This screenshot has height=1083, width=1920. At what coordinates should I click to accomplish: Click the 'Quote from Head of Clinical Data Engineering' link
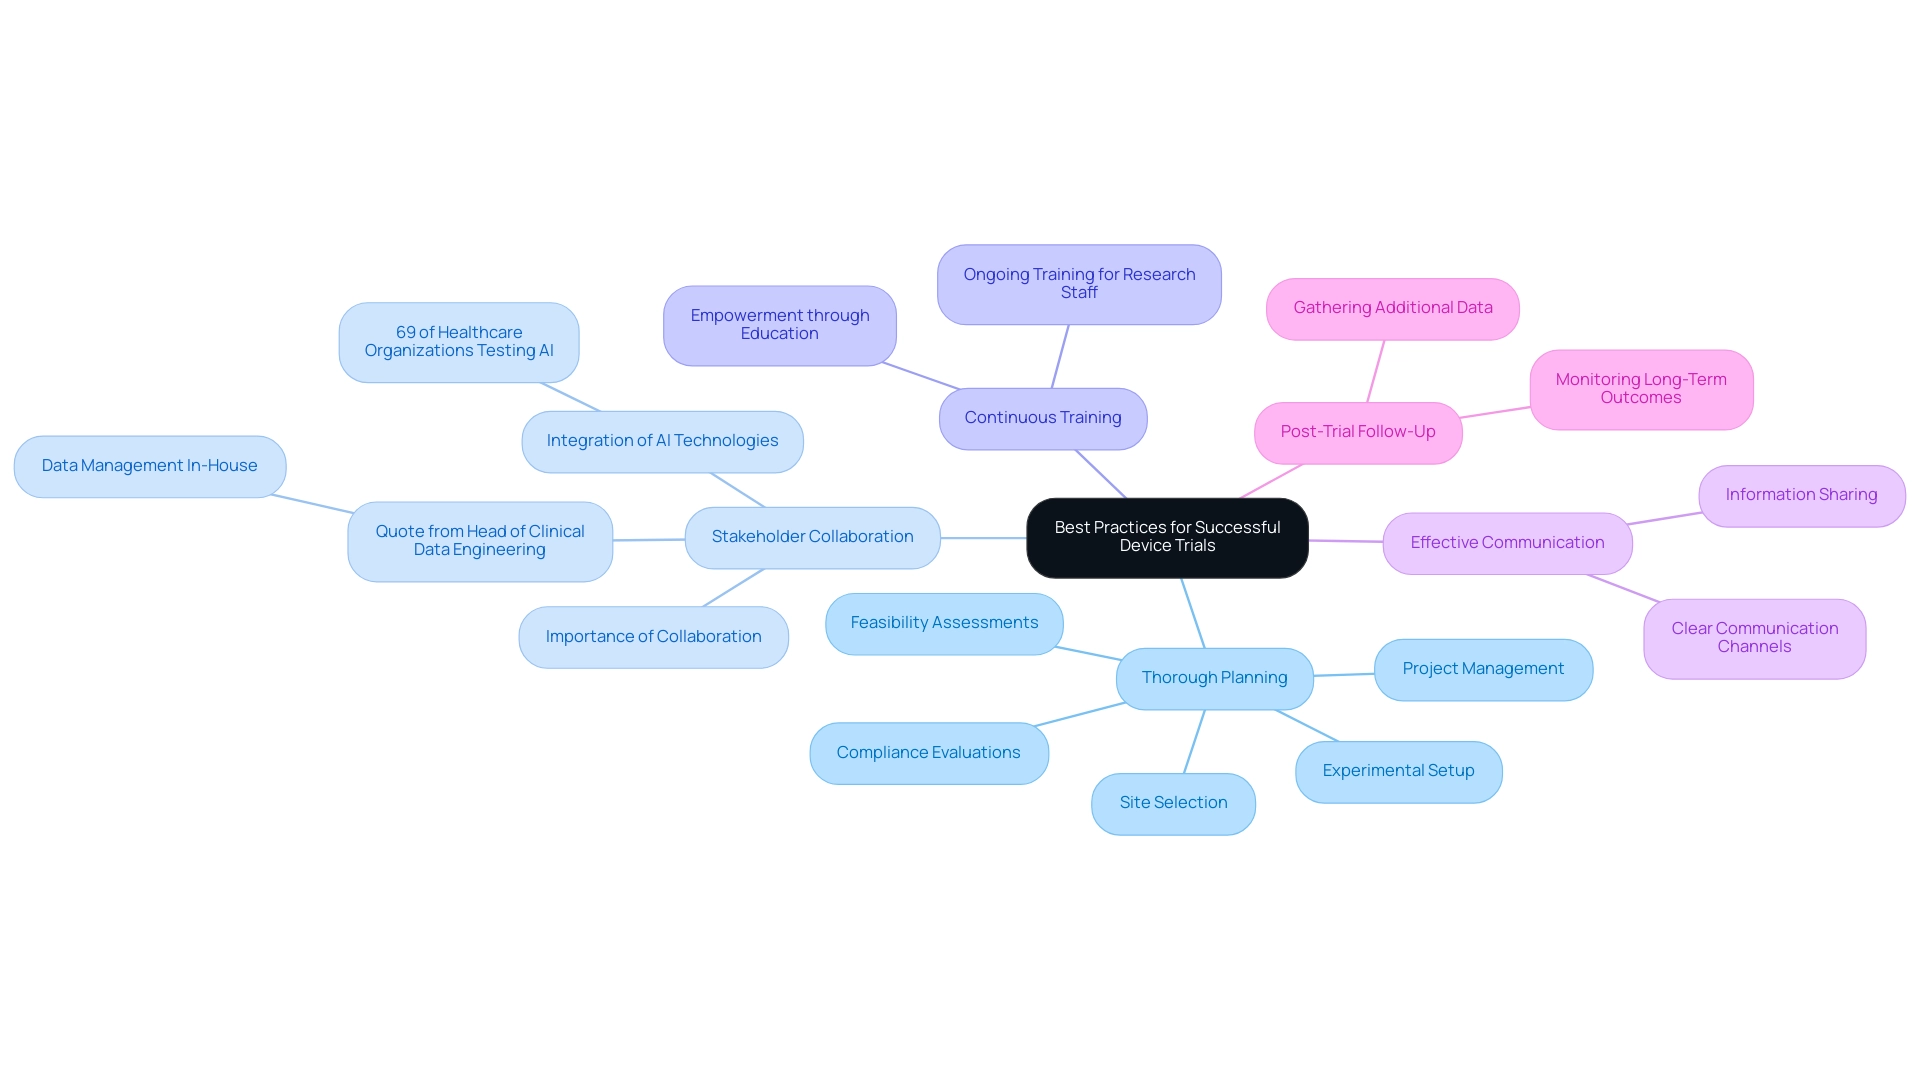click(x=479, y=540)
